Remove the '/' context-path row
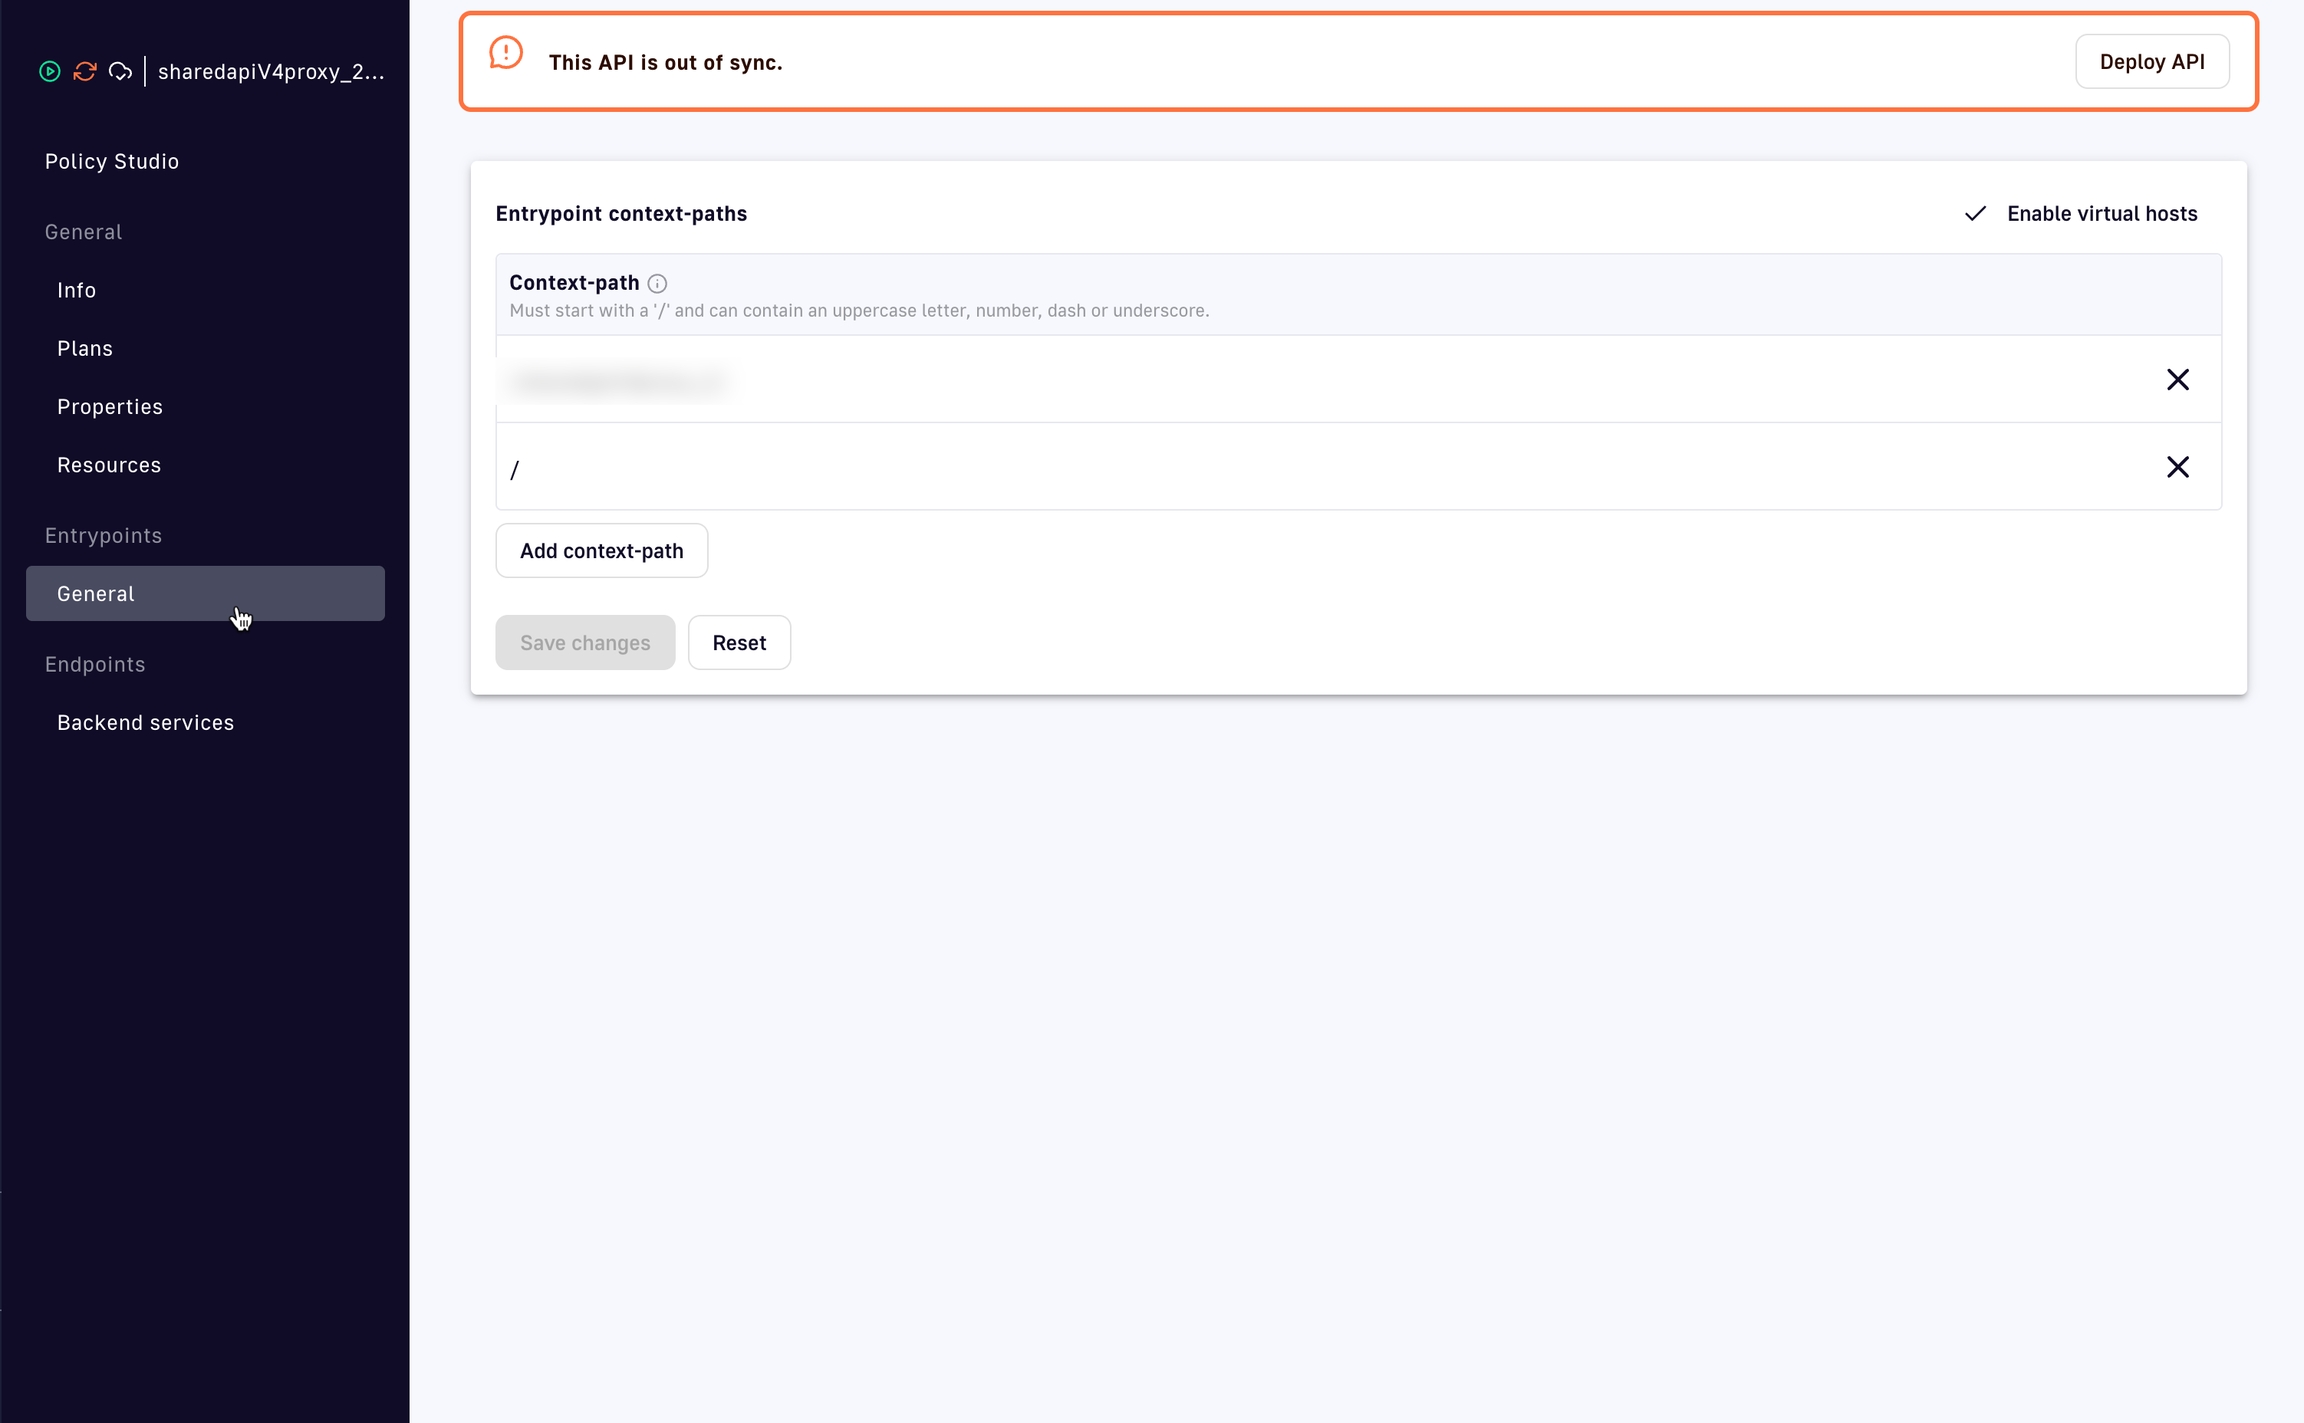The image size is (2304, 1423). pyautogui.click(x=2177, y=467)
